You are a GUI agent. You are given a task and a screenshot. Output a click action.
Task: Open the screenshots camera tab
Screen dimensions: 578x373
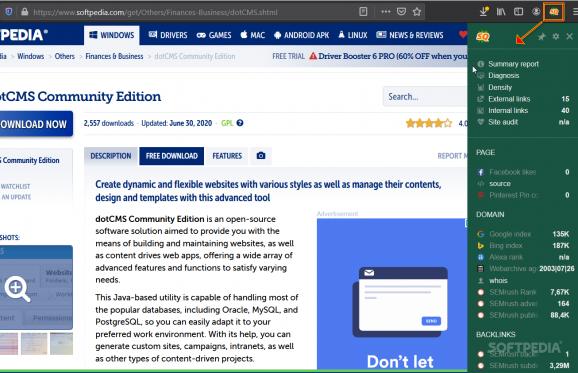261,156
